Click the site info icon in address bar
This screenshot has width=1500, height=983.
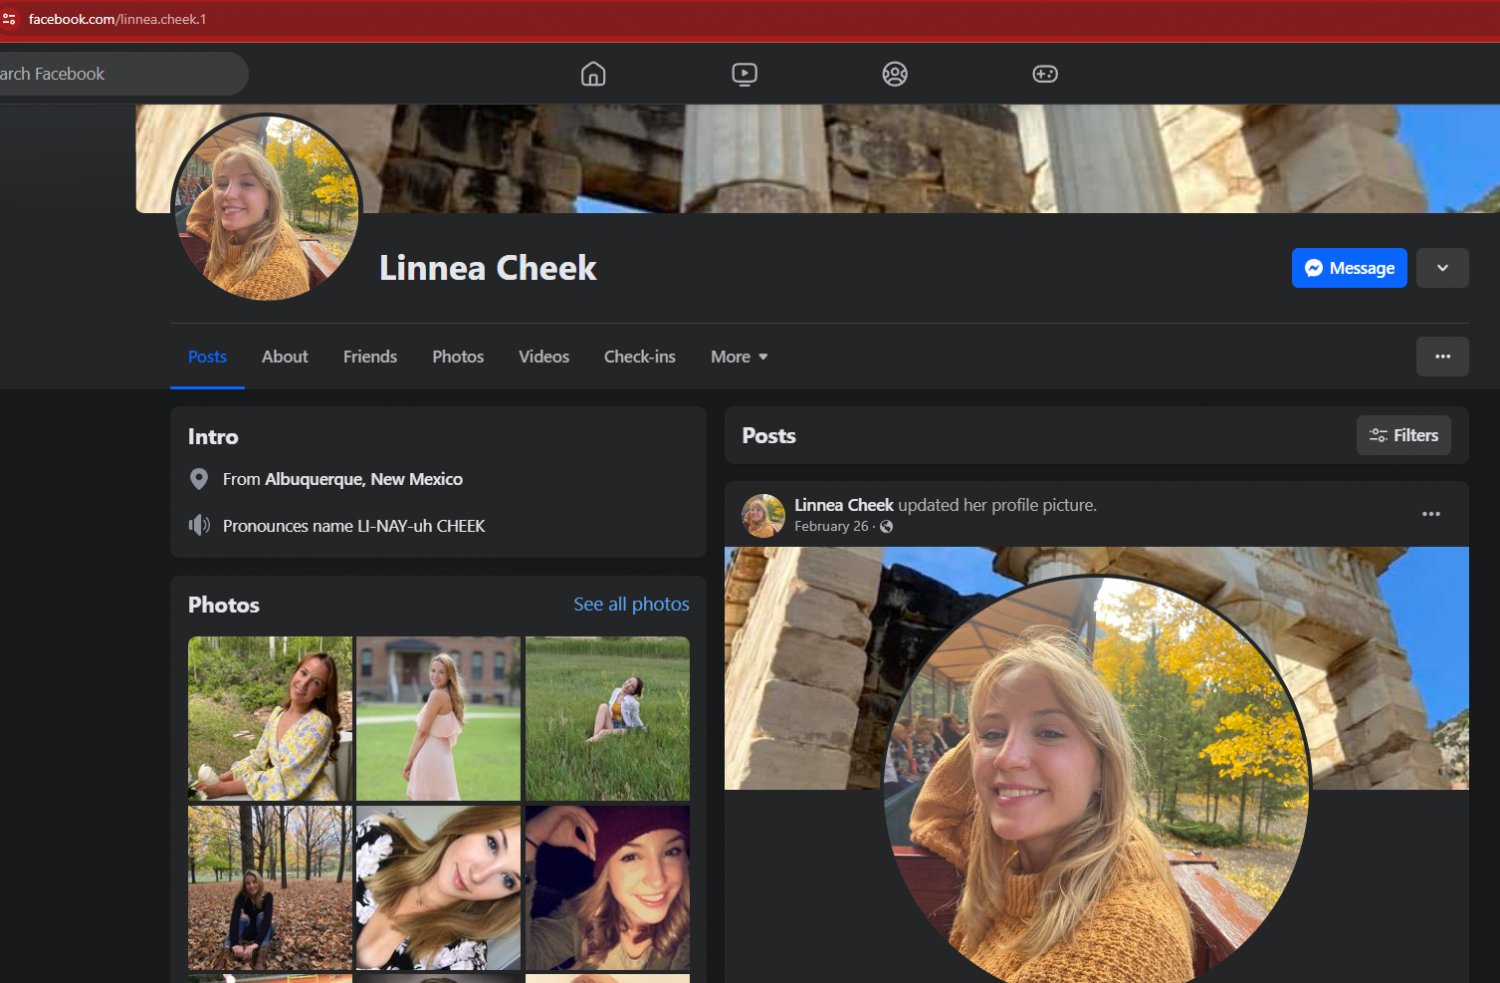click(x=9, y=19)
